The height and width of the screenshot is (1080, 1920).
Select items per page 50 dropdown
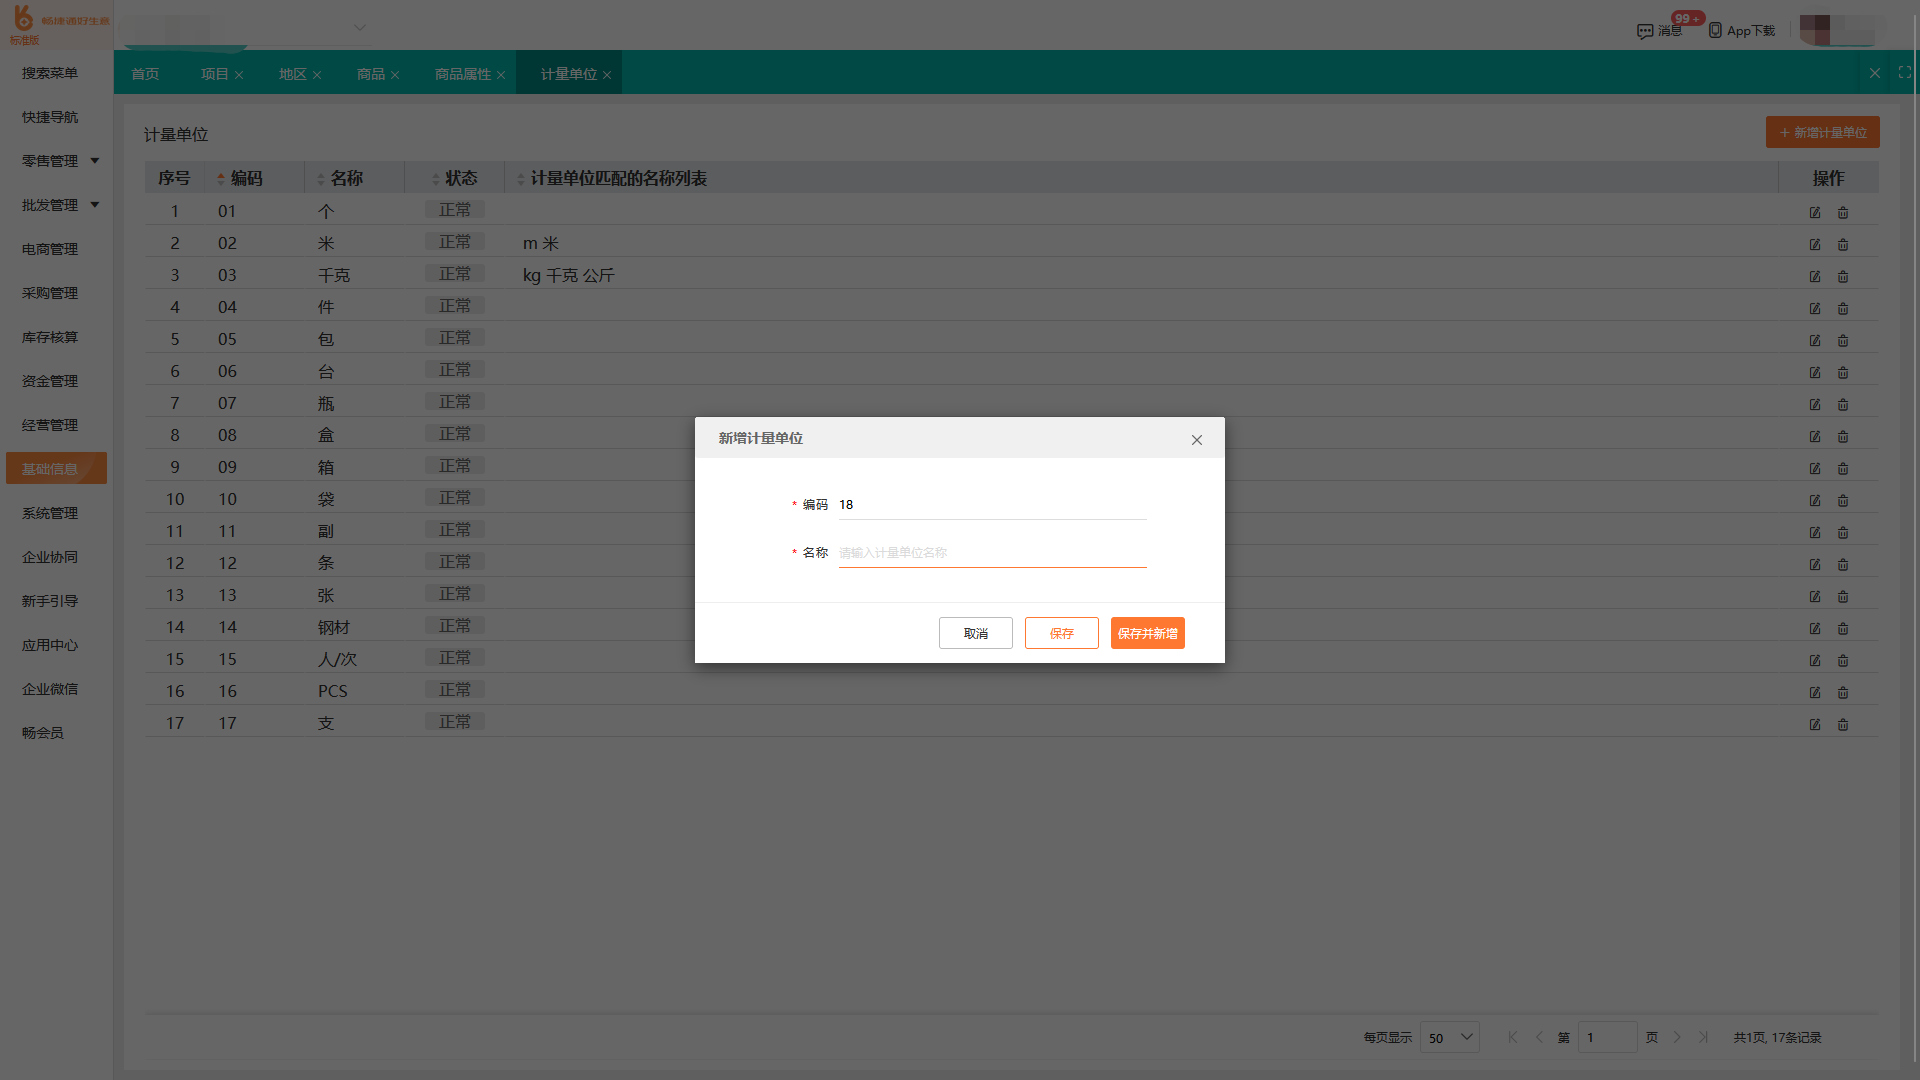tap(1449, 1036)
